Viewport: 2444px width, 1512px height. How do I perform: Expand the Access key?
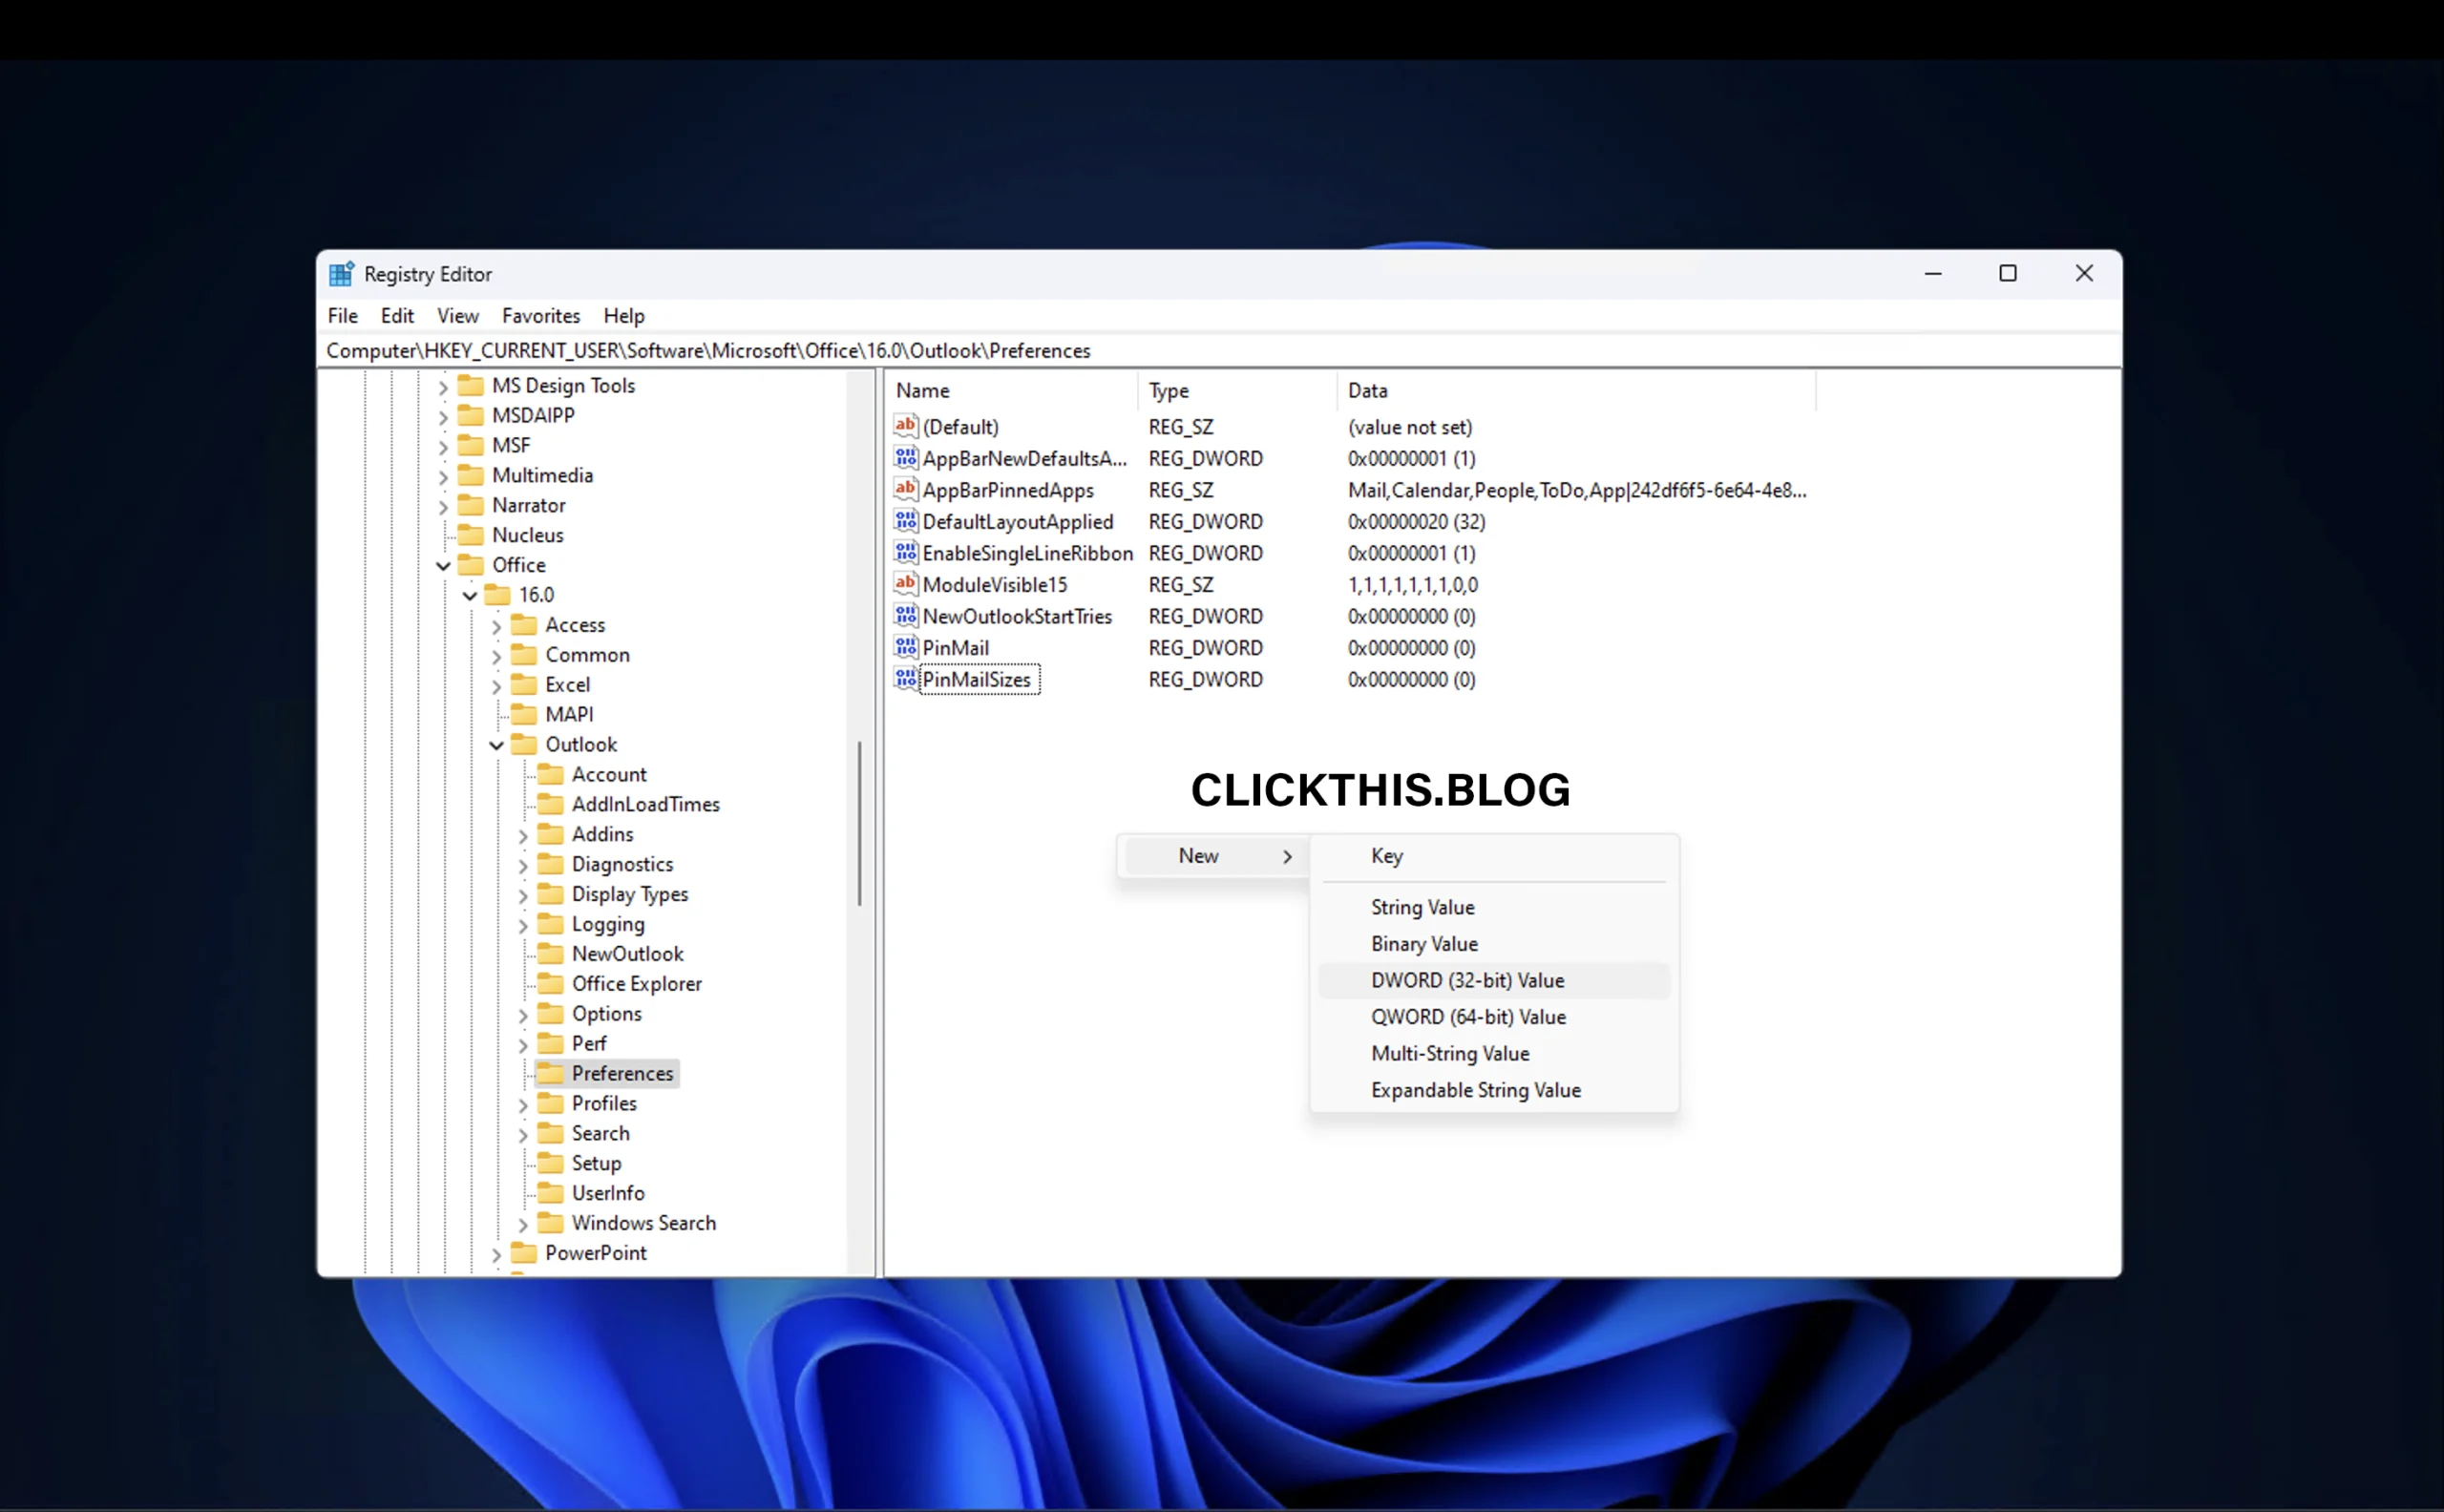point(496,626)
